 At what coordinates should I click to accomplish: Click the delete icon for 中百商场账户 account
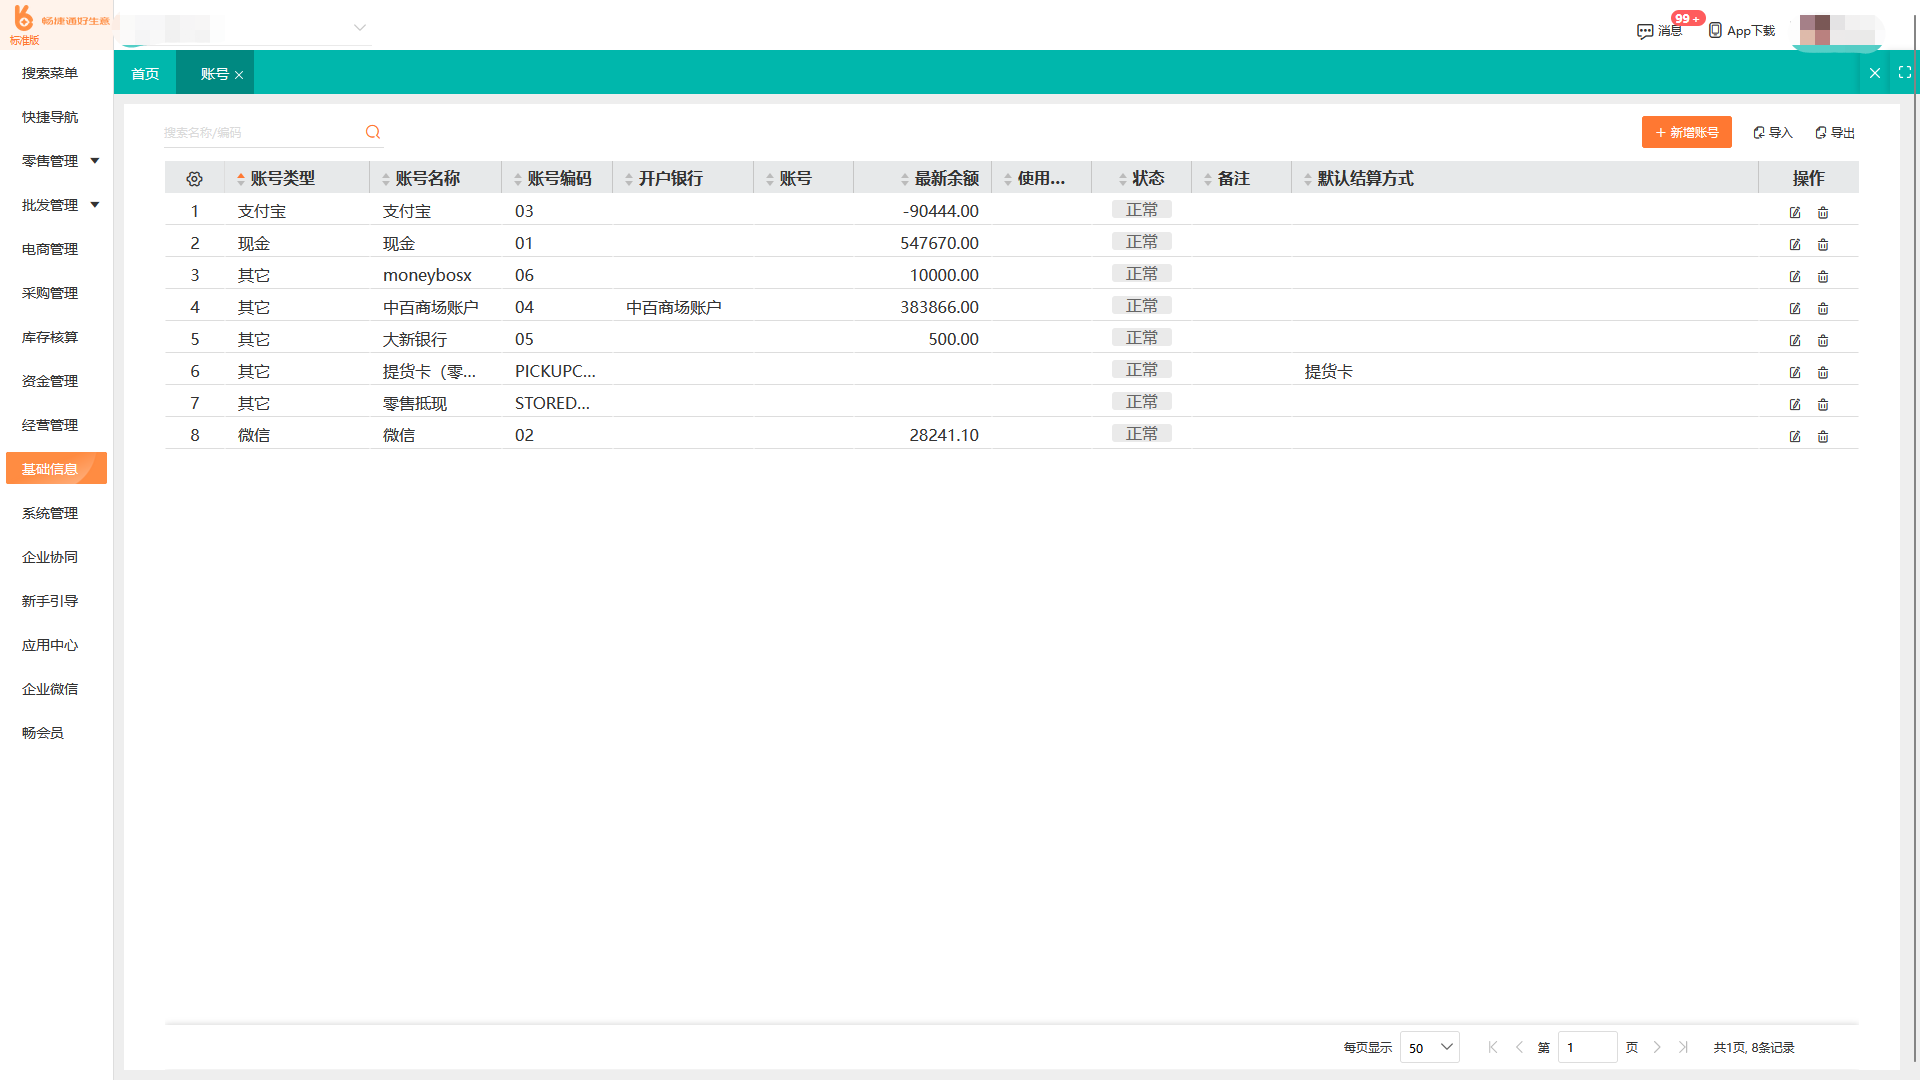click(1822, 307)
